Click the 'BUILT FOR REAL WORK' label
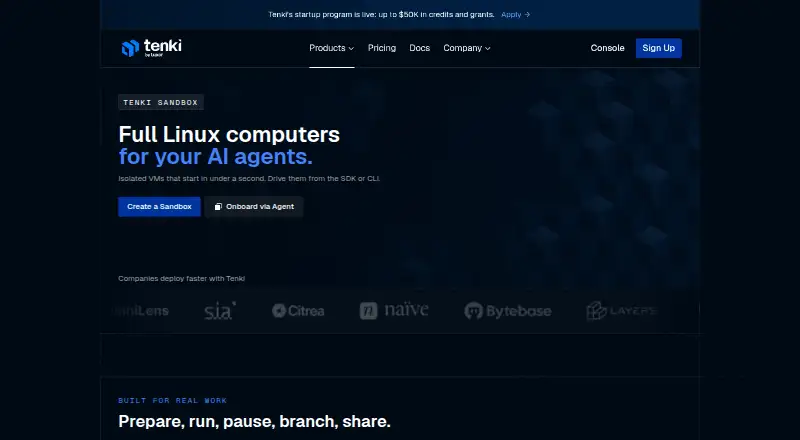 coord(172,401)
